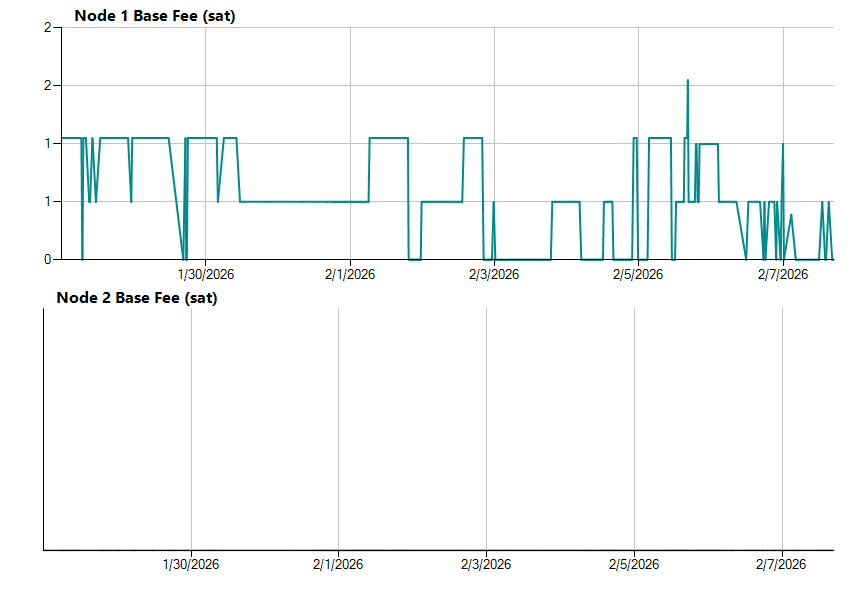The width and height of the screenshot is (860, 600).
Task: Click the 0 label on Node 1 y-axis
Action: point(47,259)
